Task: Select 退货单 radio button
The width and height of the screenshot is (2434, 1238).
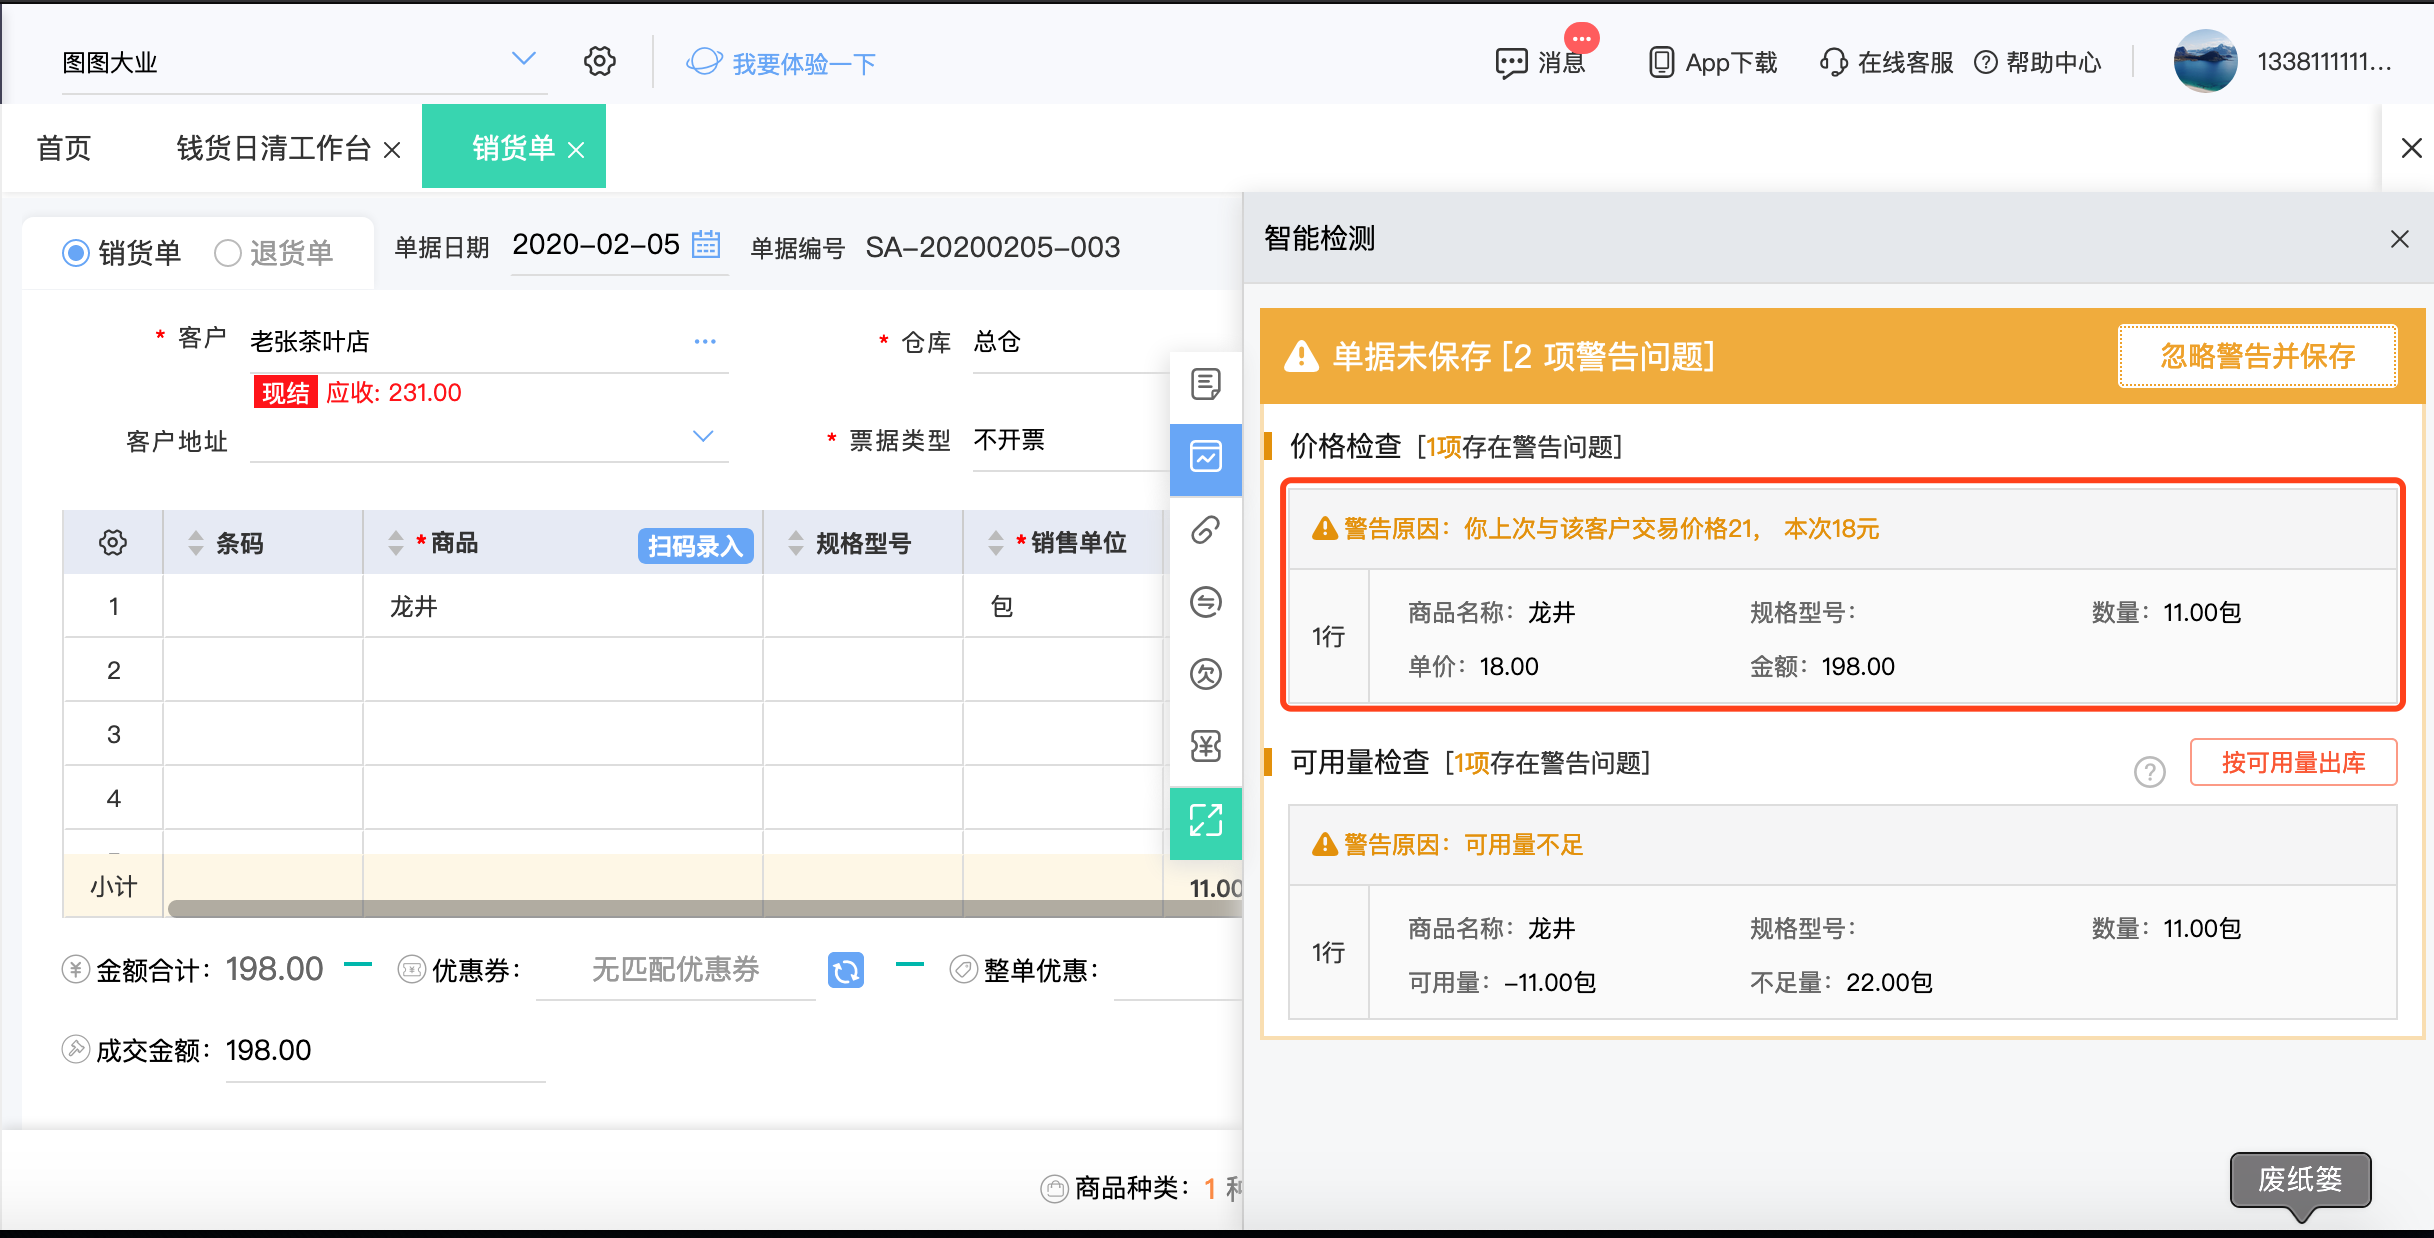Action: [226, 246]
